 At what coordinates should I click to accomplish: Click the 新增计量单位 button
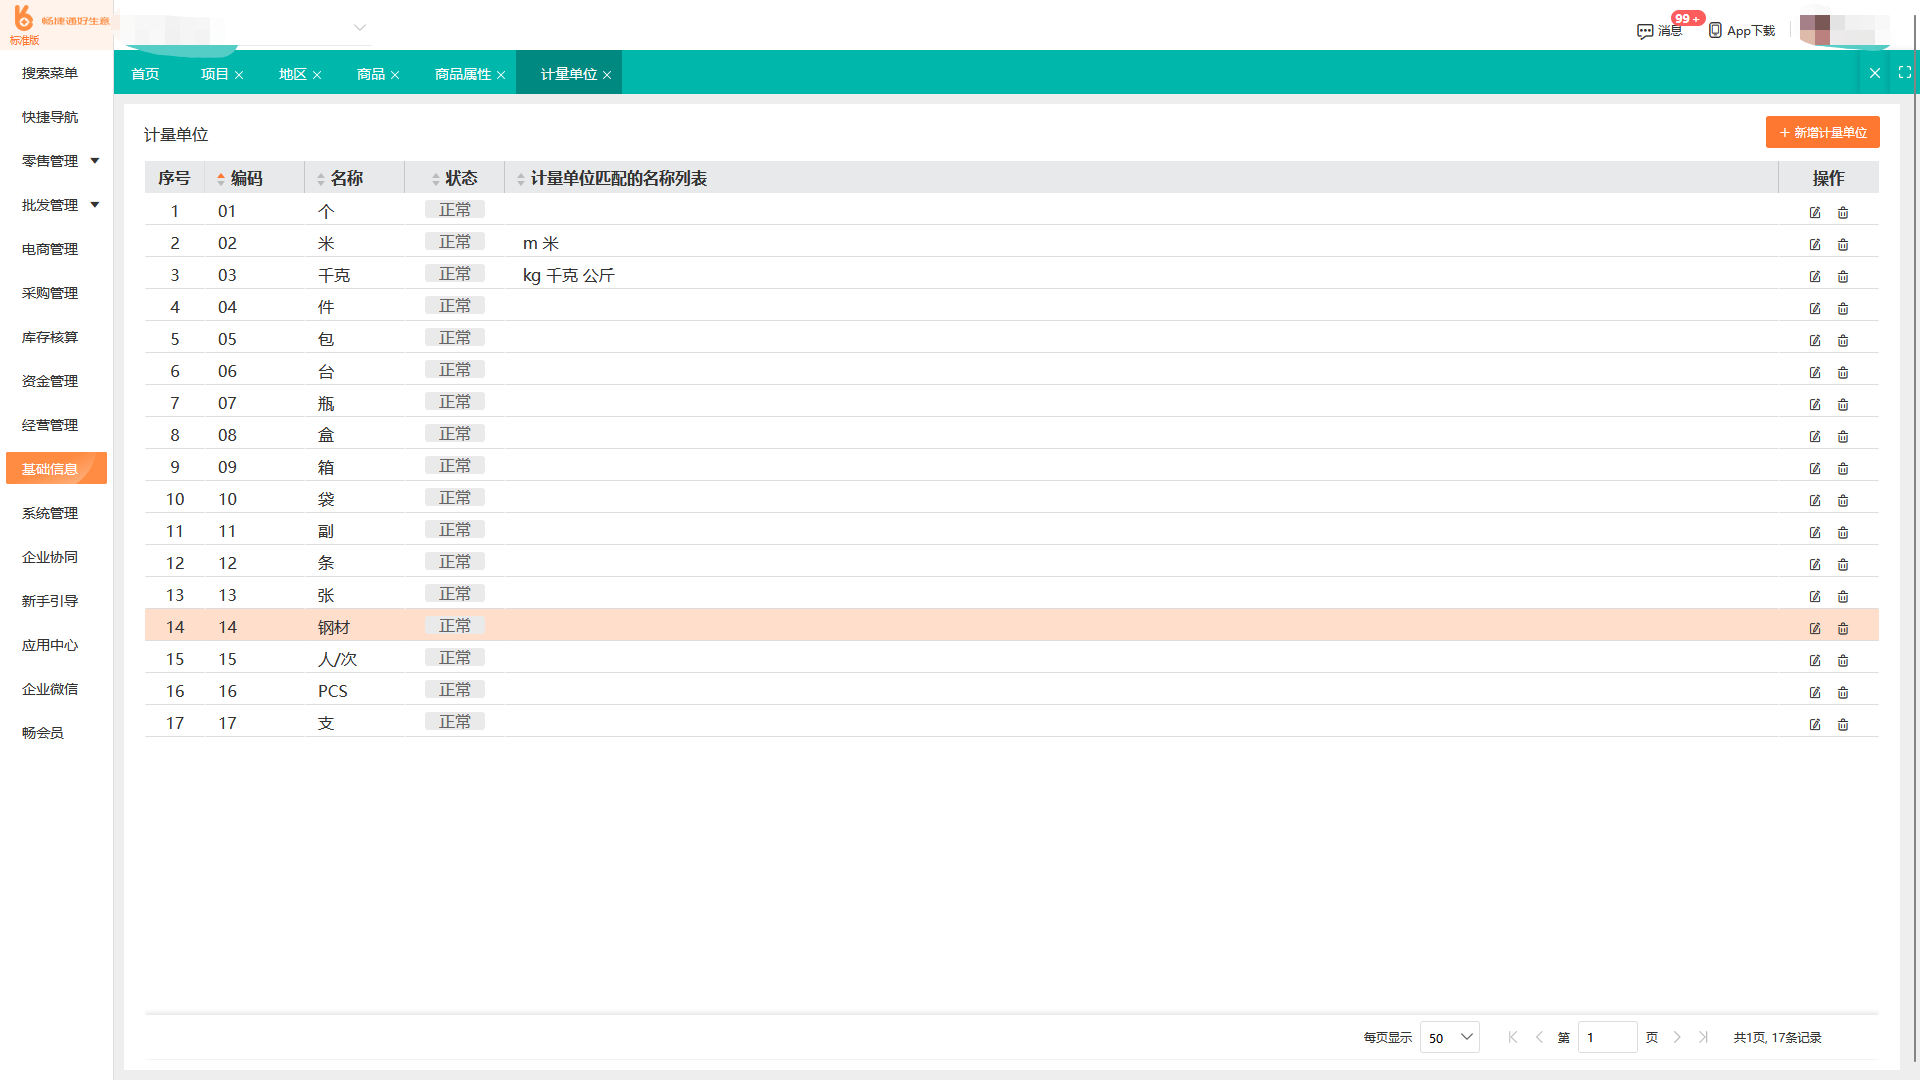pos(1822,132)
